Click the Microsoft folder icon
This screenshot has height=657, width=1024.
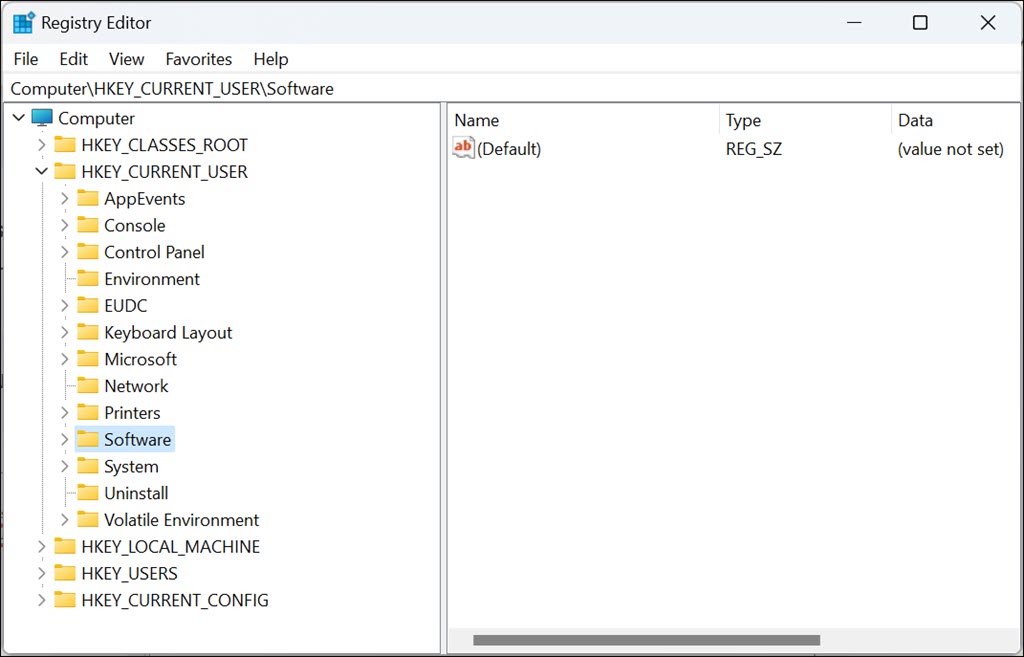tap(88, 359)
